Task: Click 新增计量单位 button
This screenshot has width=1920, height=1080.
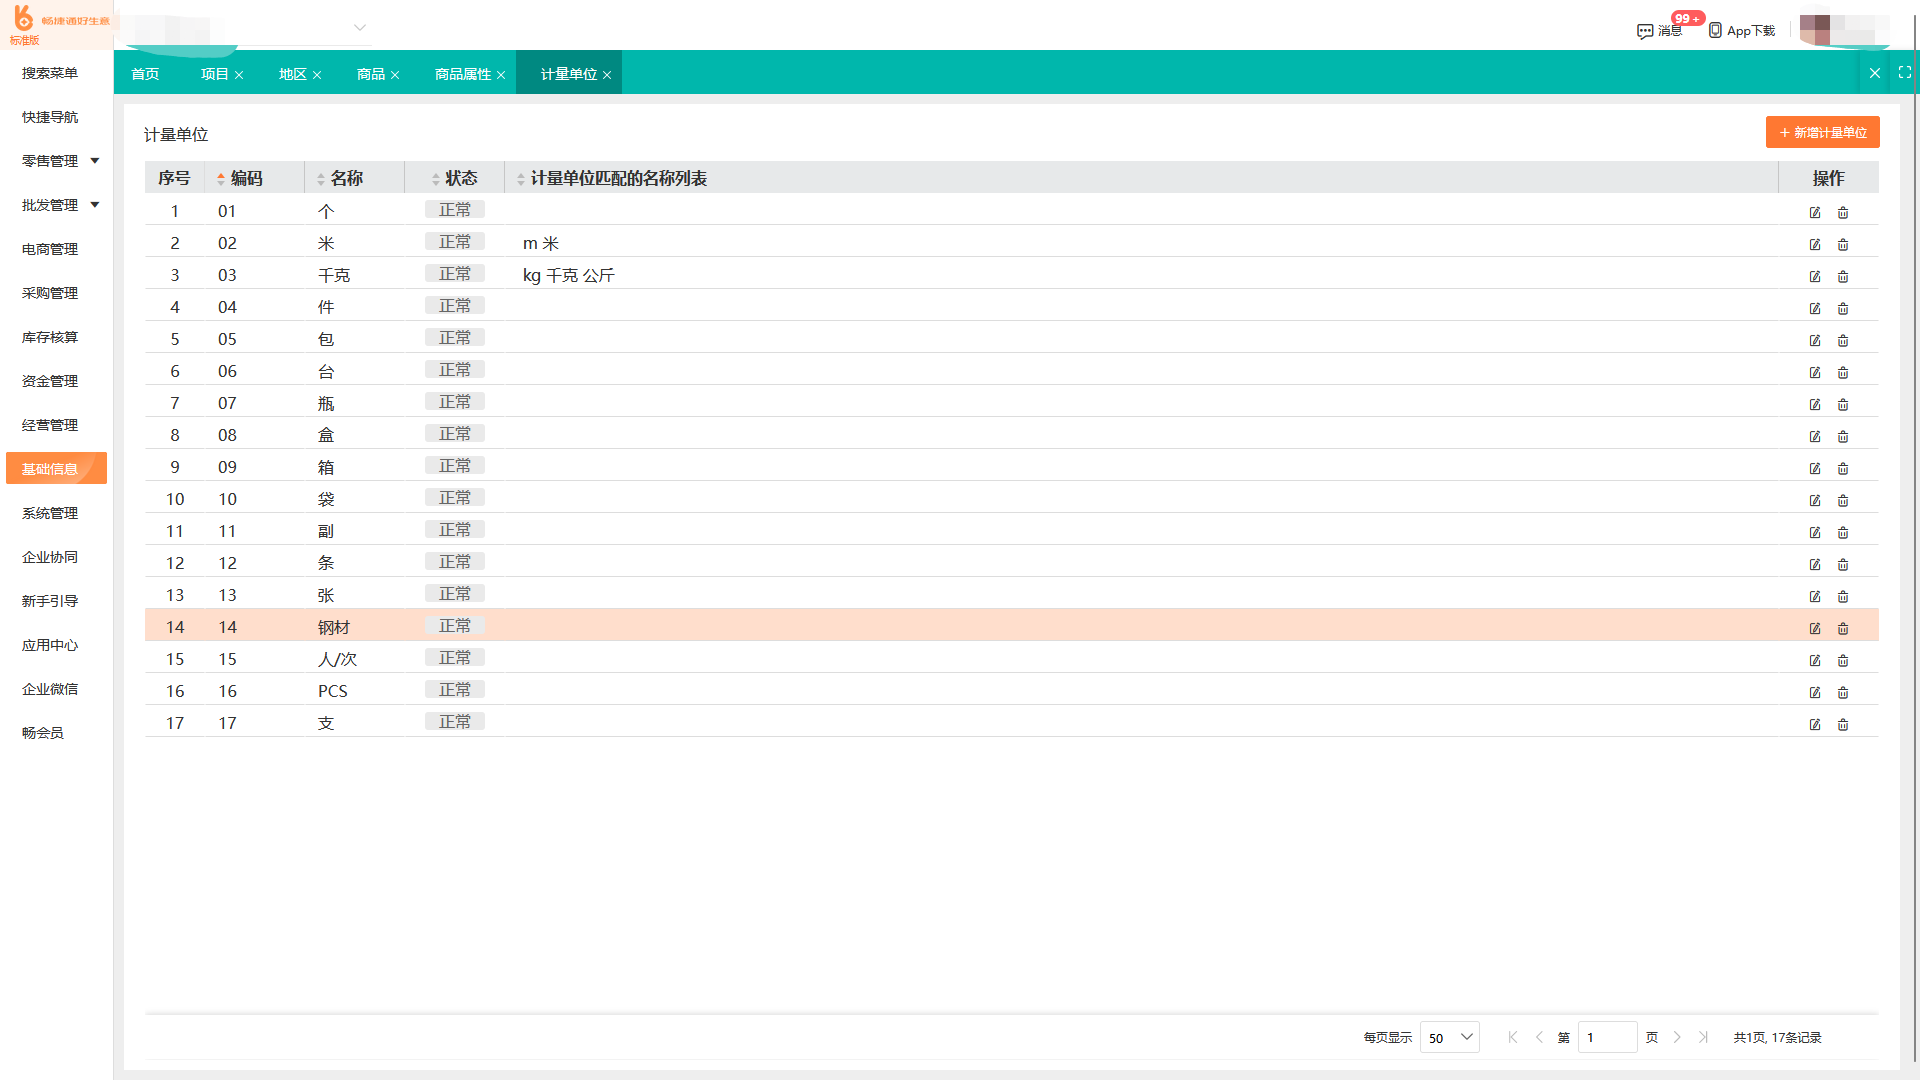Action: click(1821, 132)
